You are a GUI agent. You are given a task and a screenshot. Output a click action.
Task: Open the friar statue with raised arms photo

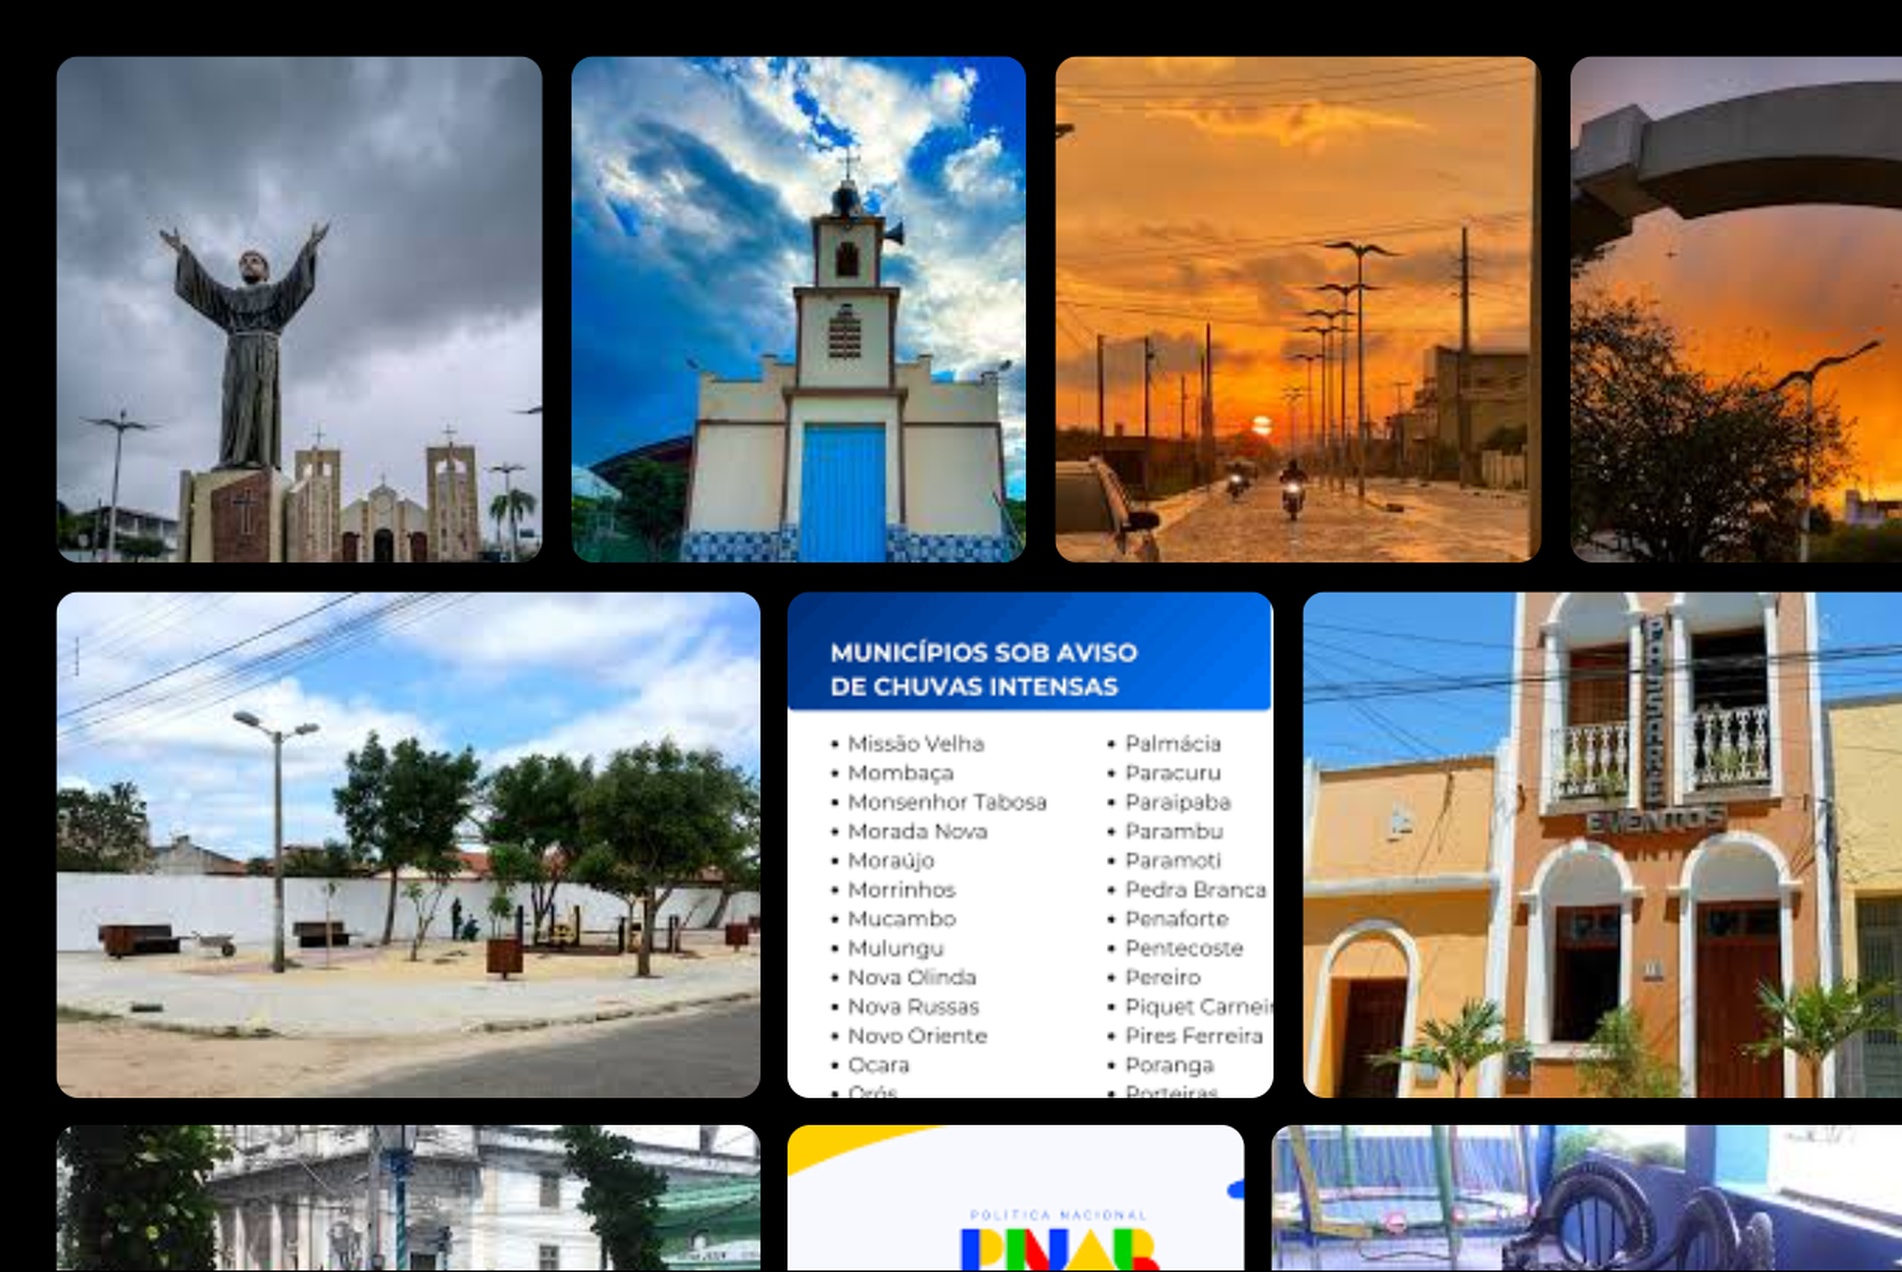click(299, 309)
